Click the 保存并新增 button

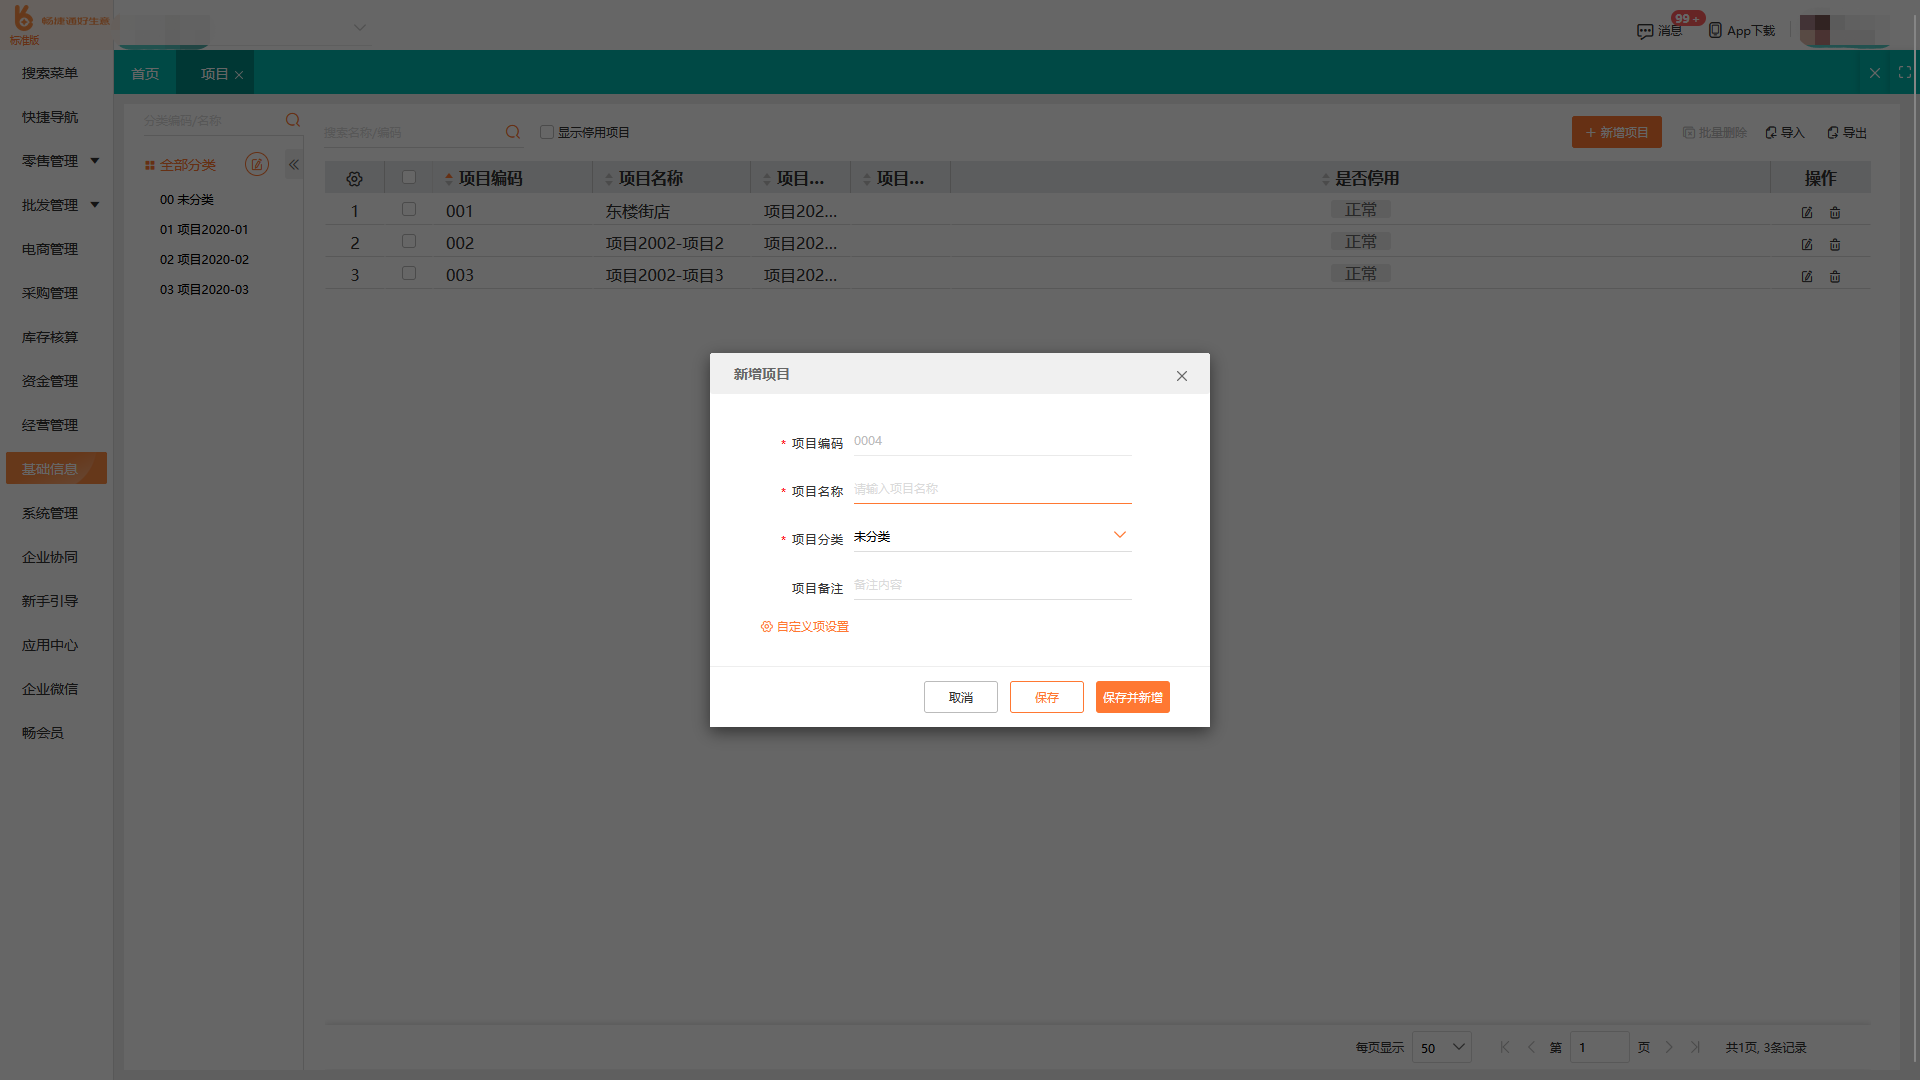pos(1133,696)
